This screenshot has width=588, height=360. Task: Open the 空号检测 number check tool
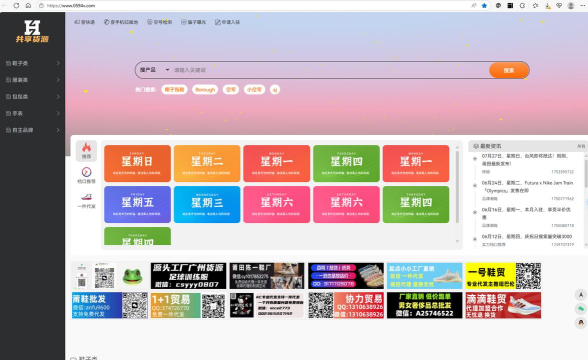click(159, 22)
